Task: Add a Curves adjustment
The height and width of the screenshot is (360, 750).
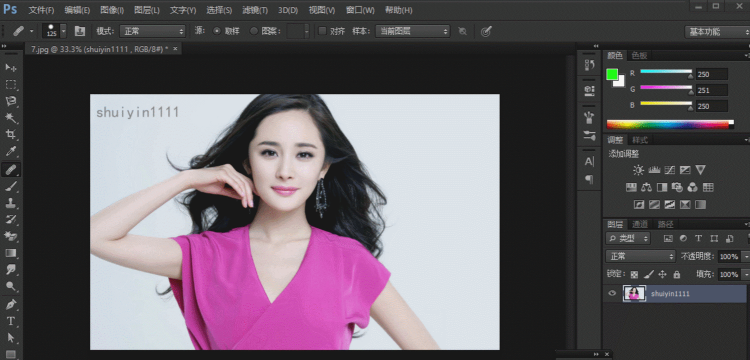Action: [670, 170]
